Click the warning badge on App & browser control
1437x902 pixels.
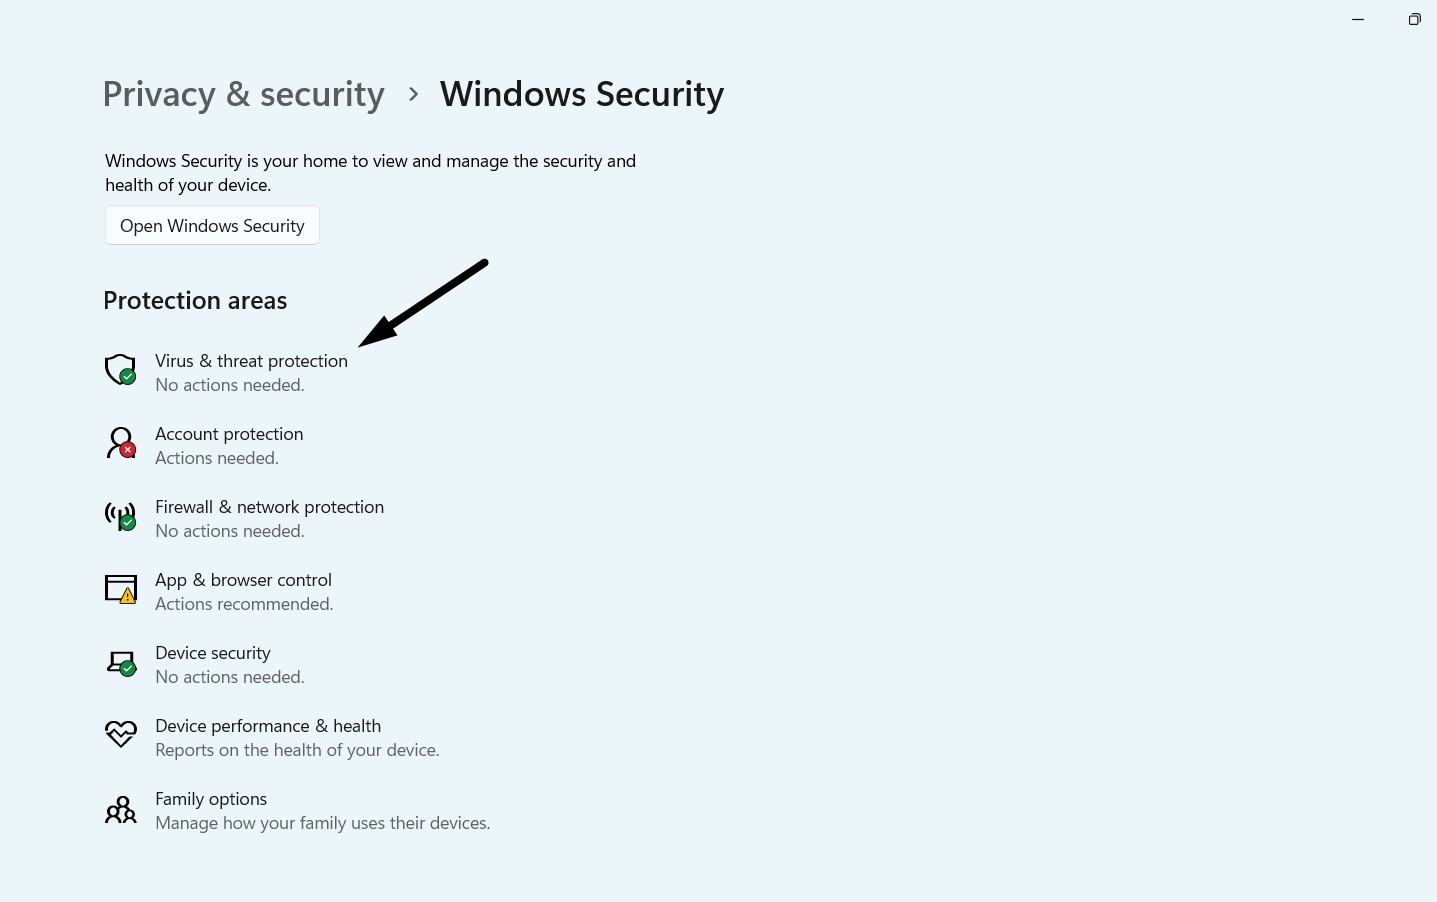128,597
